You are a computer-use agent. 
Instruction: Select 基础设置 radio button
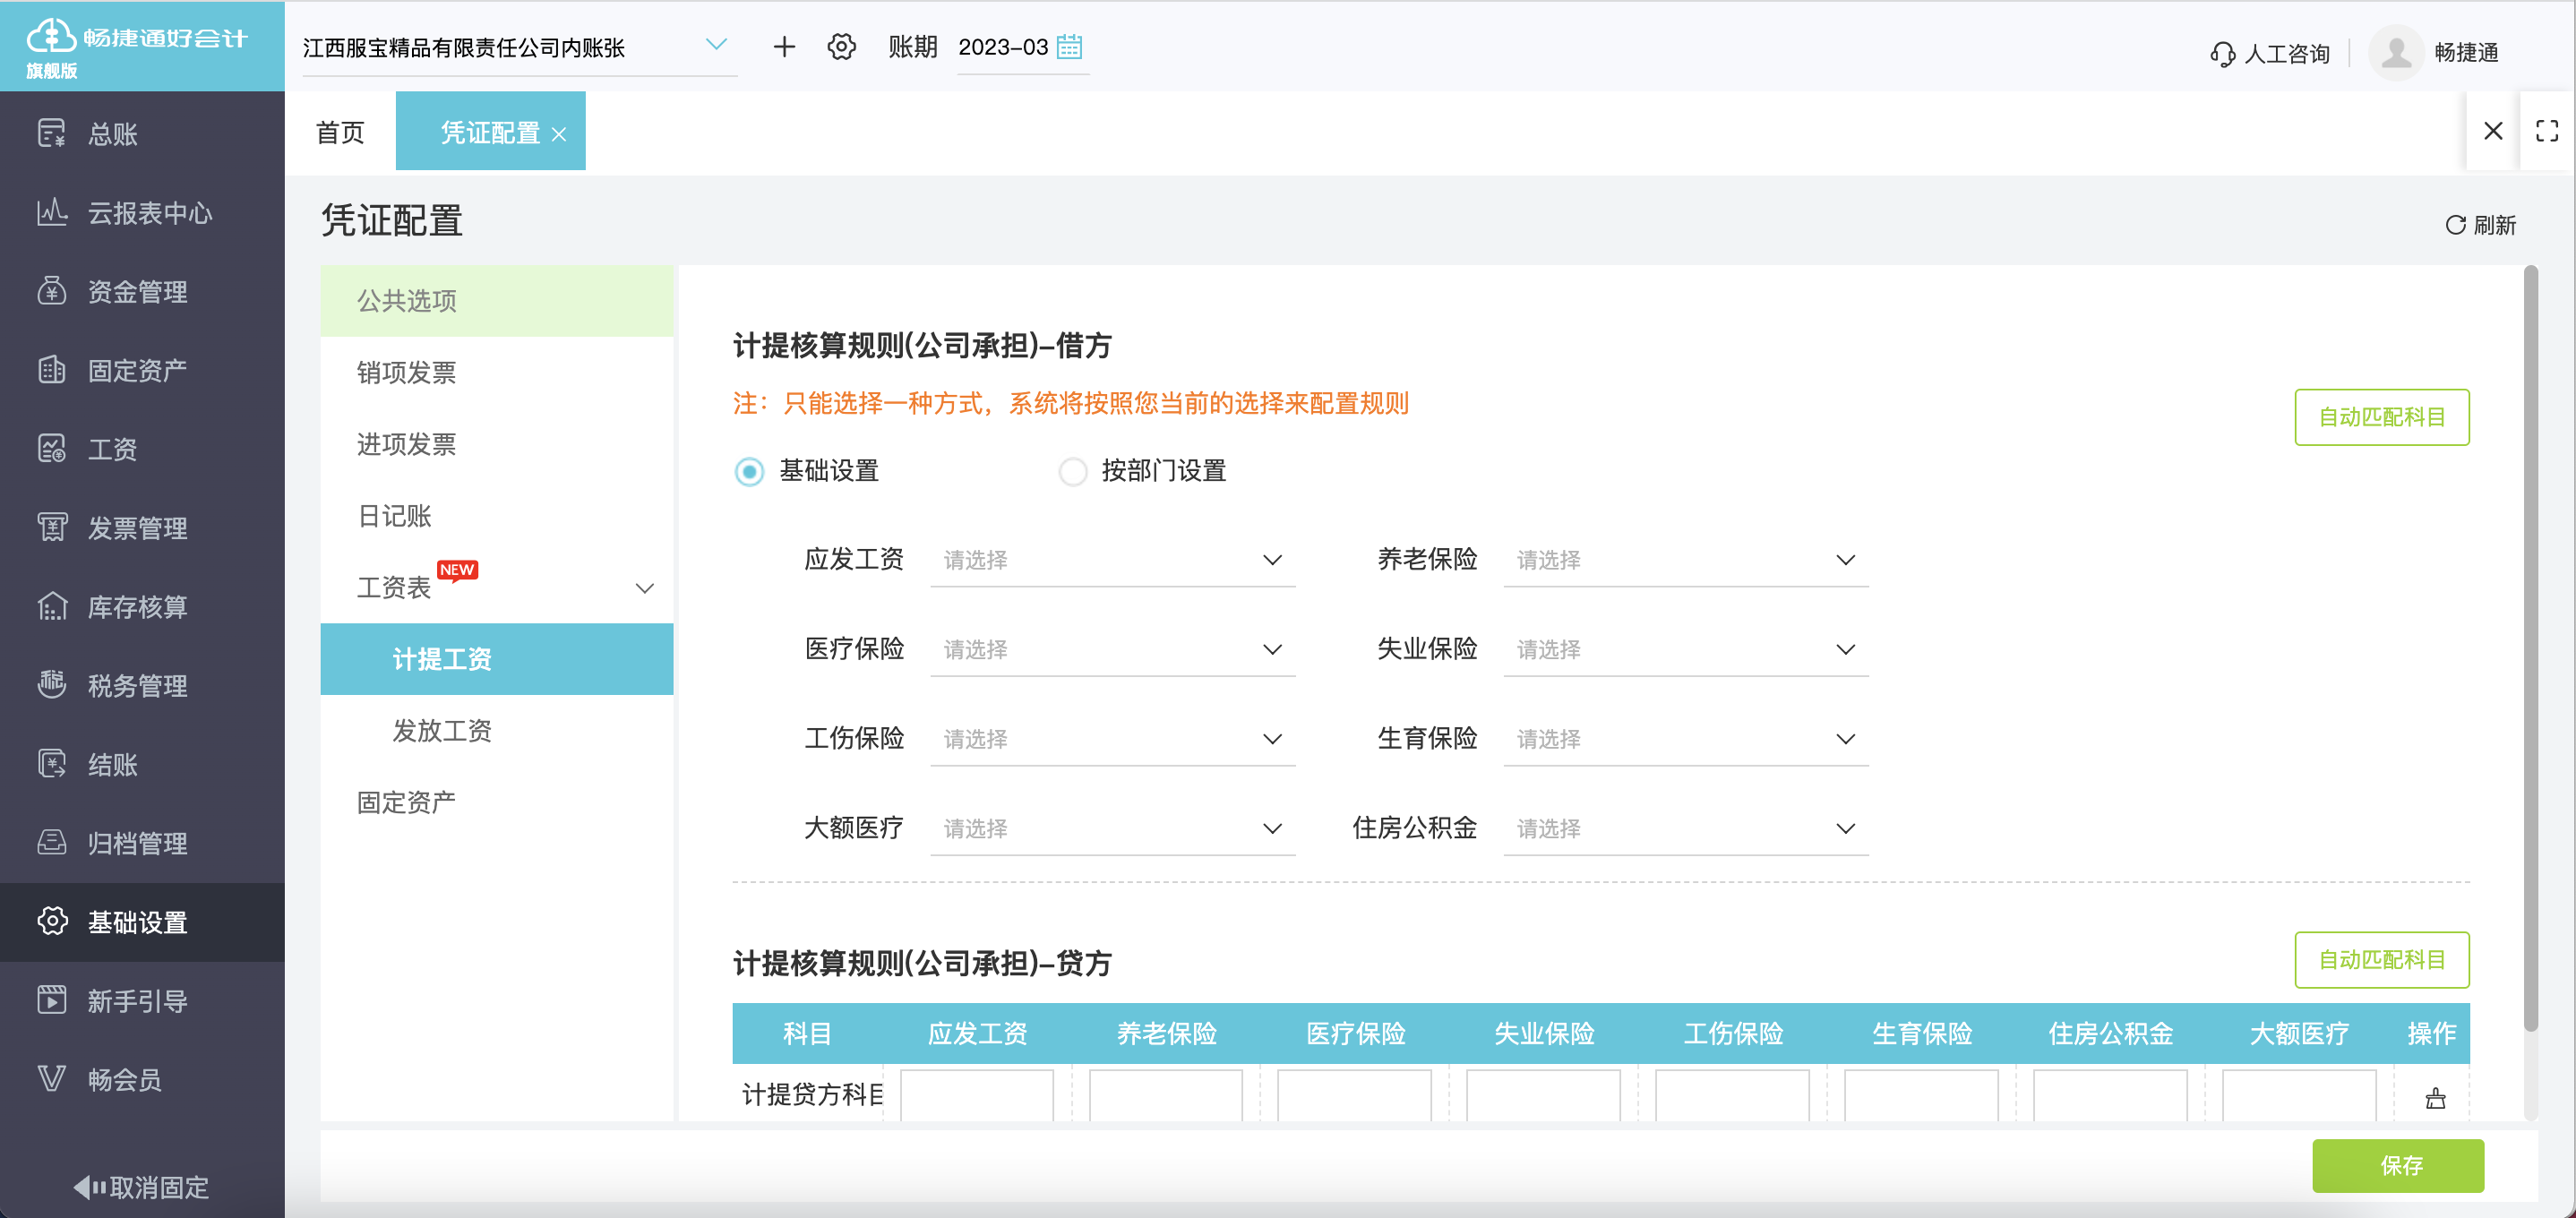pos(751,472)
